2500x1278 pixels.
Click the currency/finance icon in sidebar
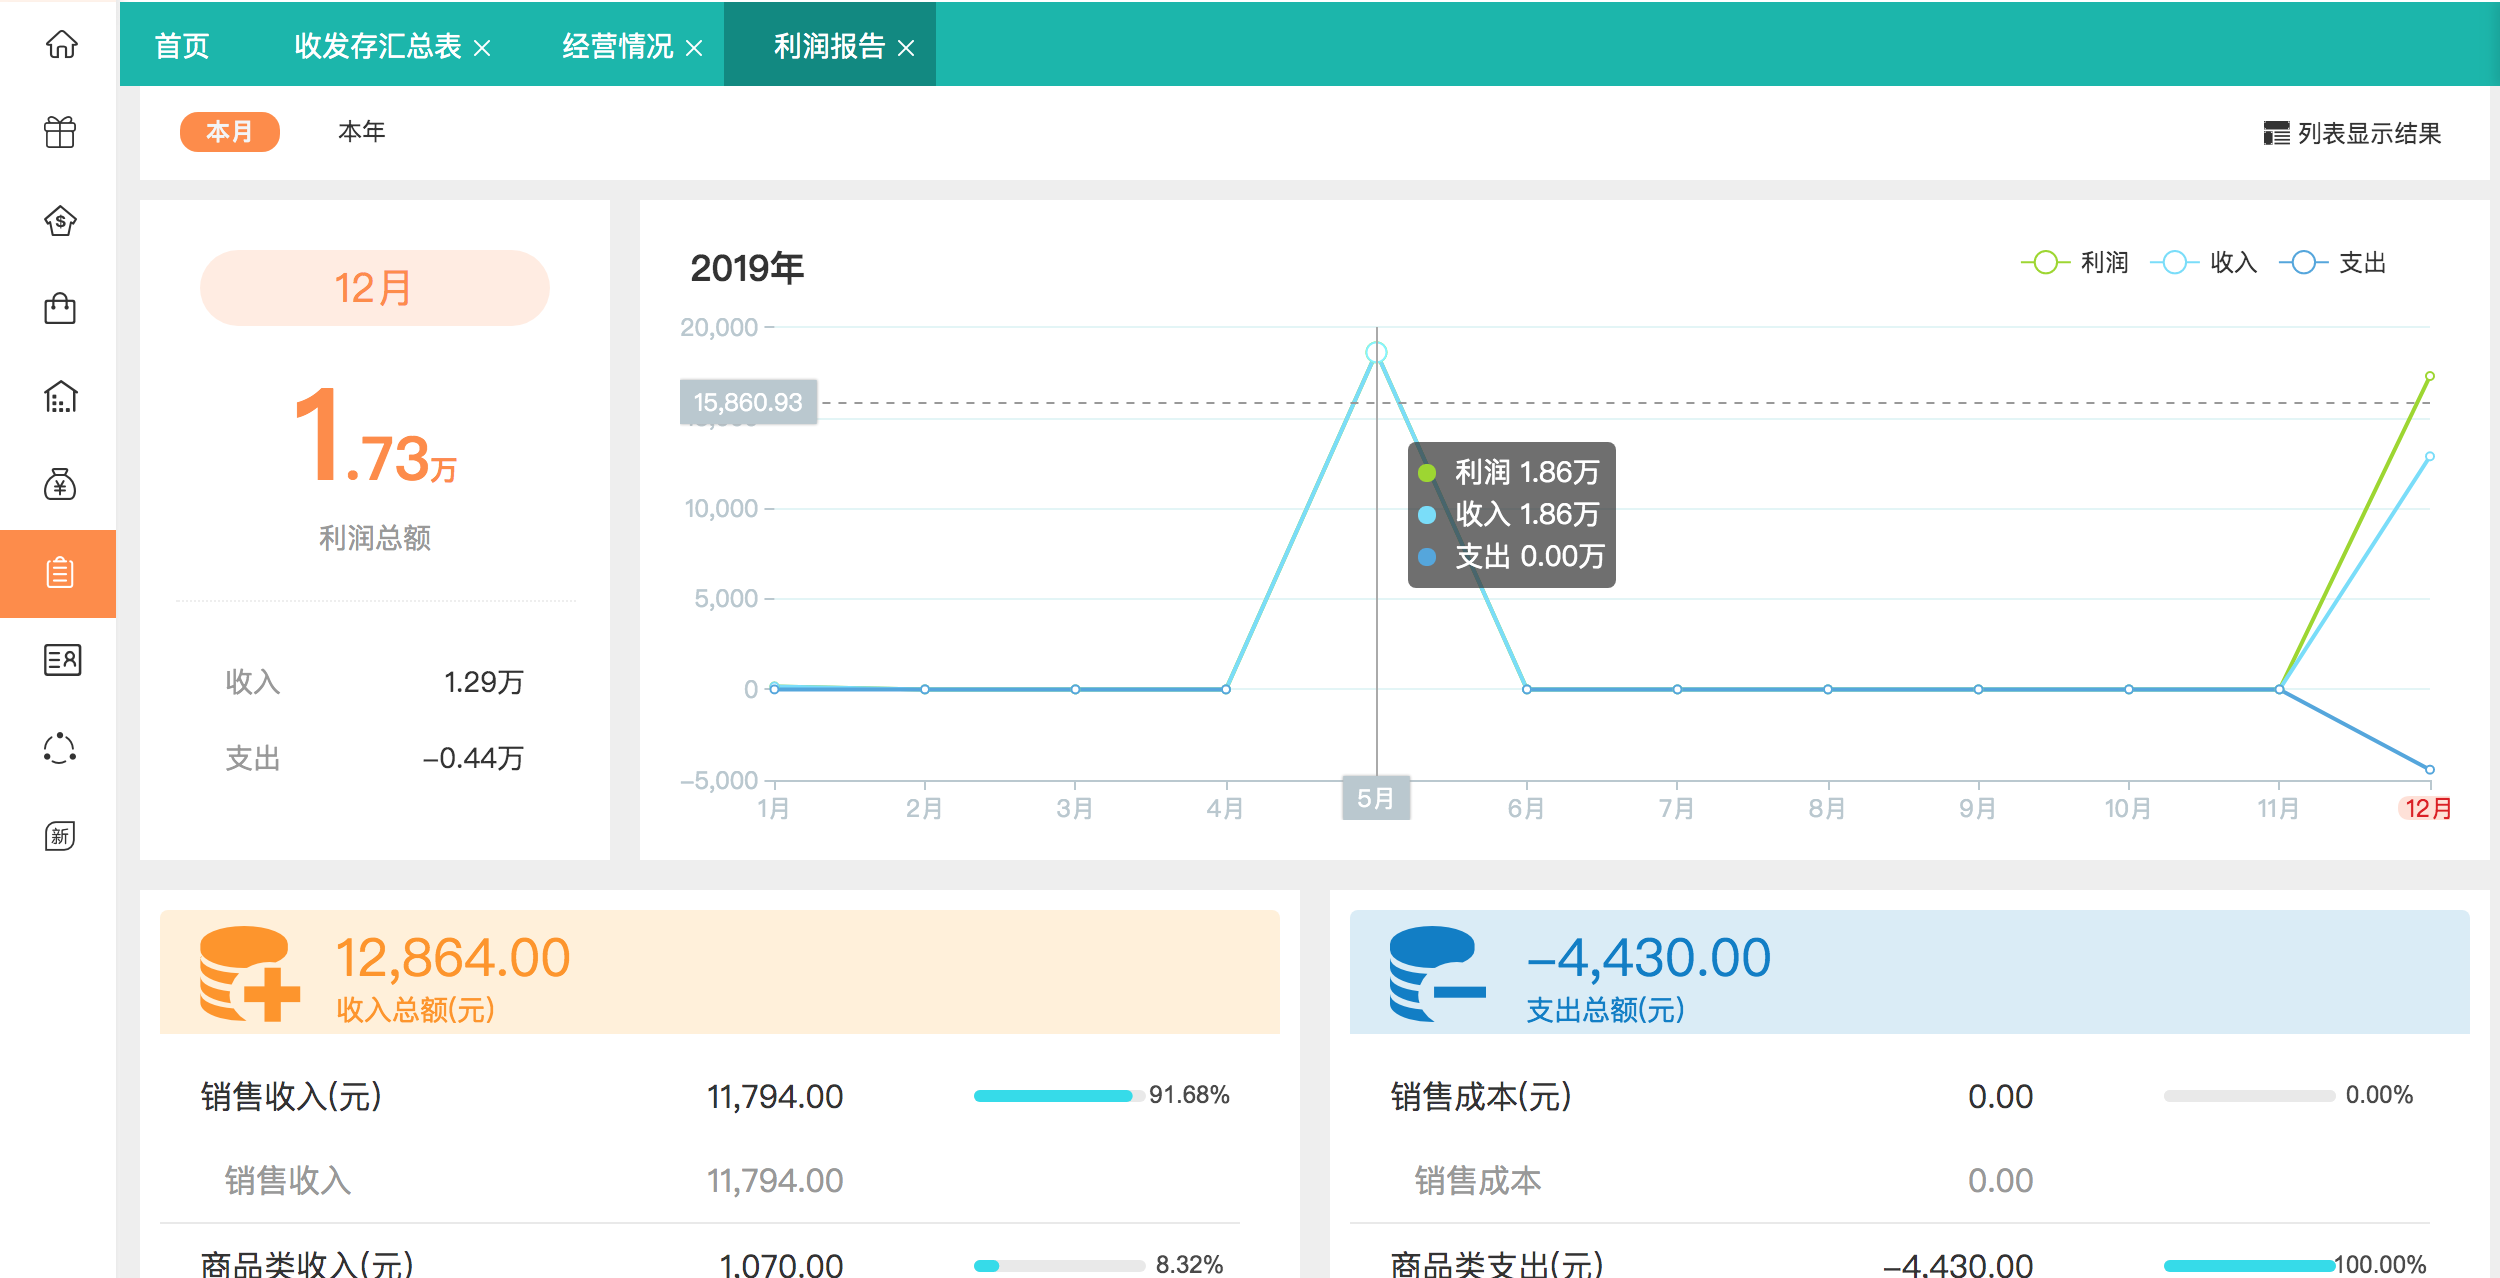pos(62,484)
